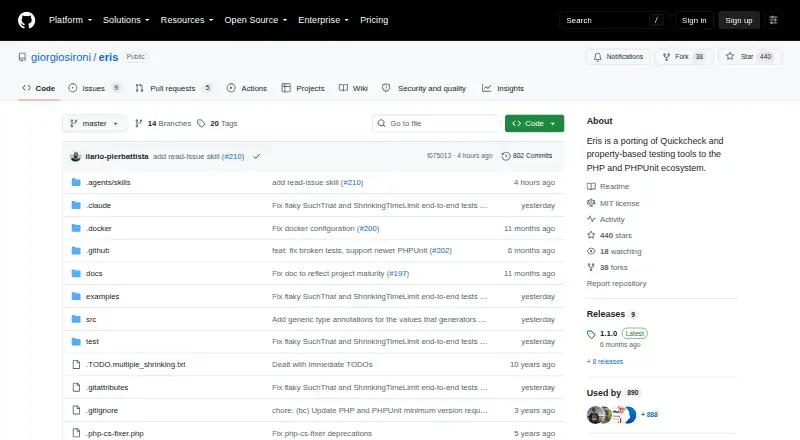Viewport: 800px width, 440px height.
Task: Click ilario-pierbattista avatar image
Action: [76, 156]
